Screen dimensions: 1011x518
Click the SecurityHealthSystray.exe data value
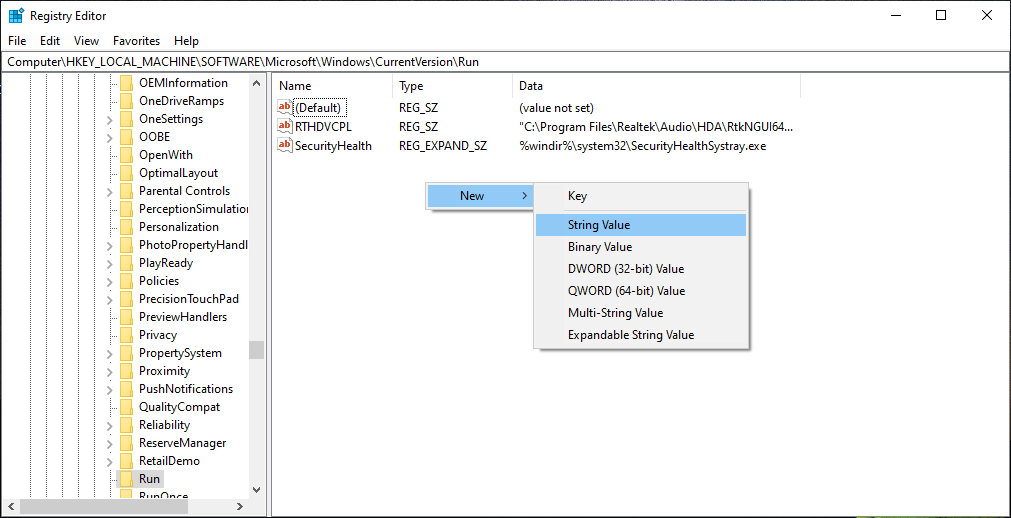(x=642, y=146)
